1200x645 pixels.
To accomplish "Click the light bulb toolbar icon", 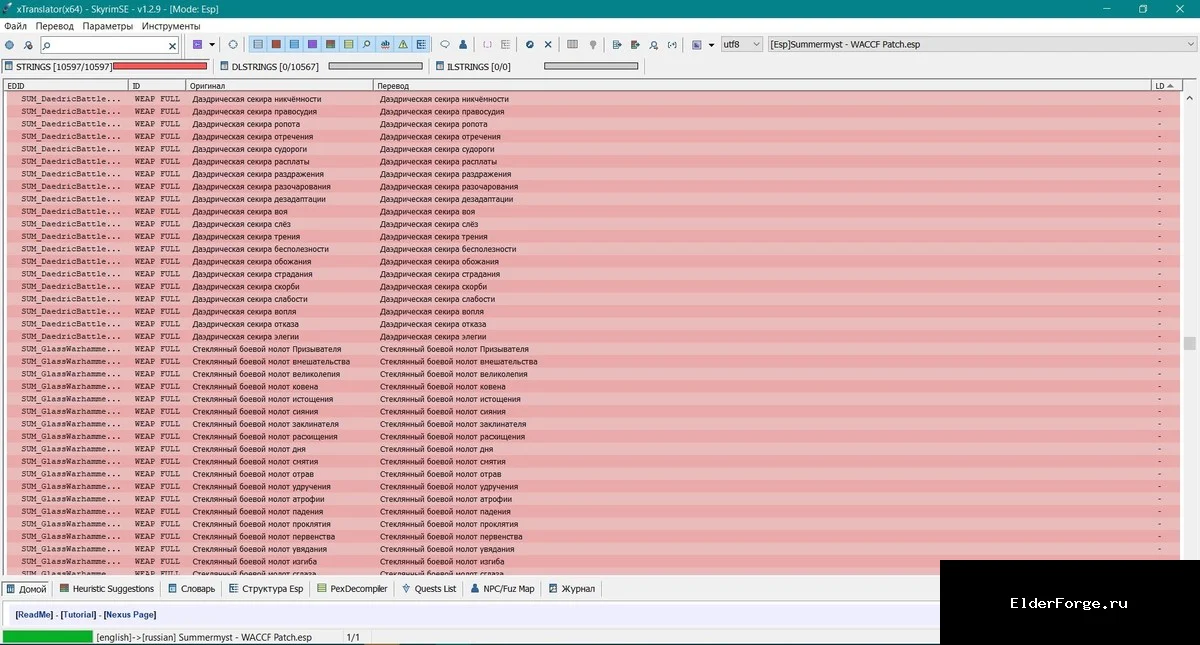I will (x=593, y=45).
